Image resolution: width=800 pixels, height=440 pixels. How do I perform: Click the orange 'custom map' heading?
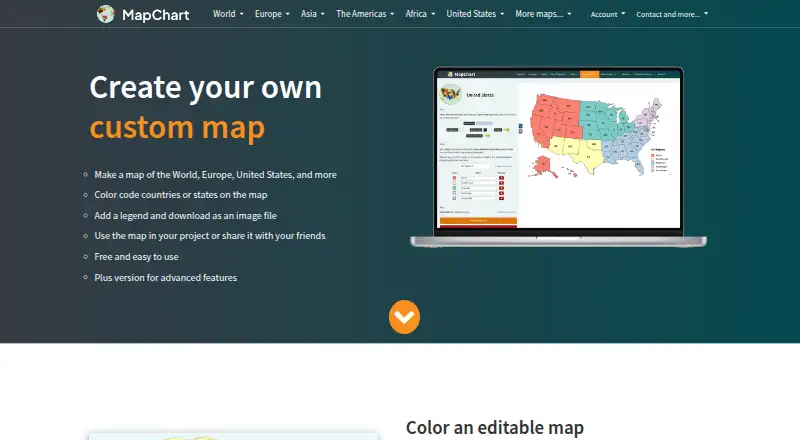(x=177, y=127)
